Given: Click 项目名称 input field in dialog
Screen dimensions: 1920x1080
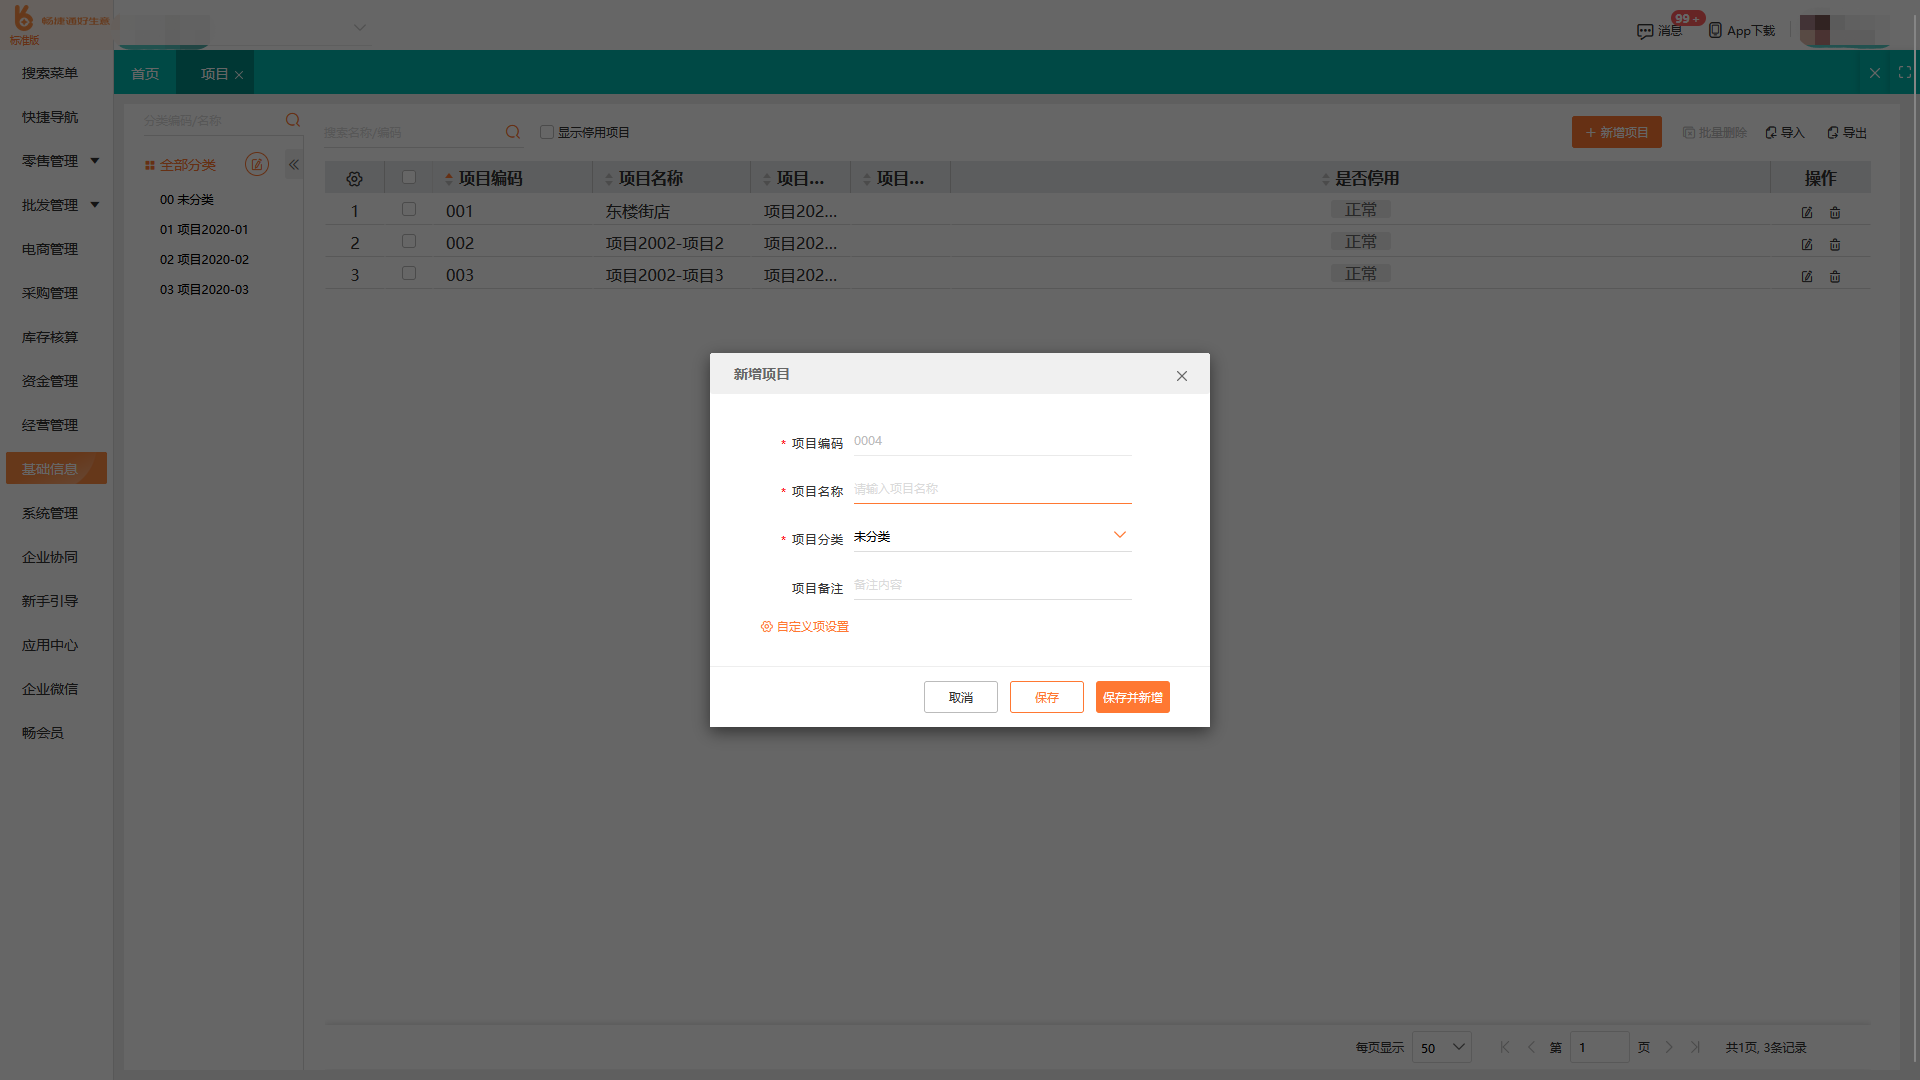Looking at the screenshot, I should click(992, 489).
